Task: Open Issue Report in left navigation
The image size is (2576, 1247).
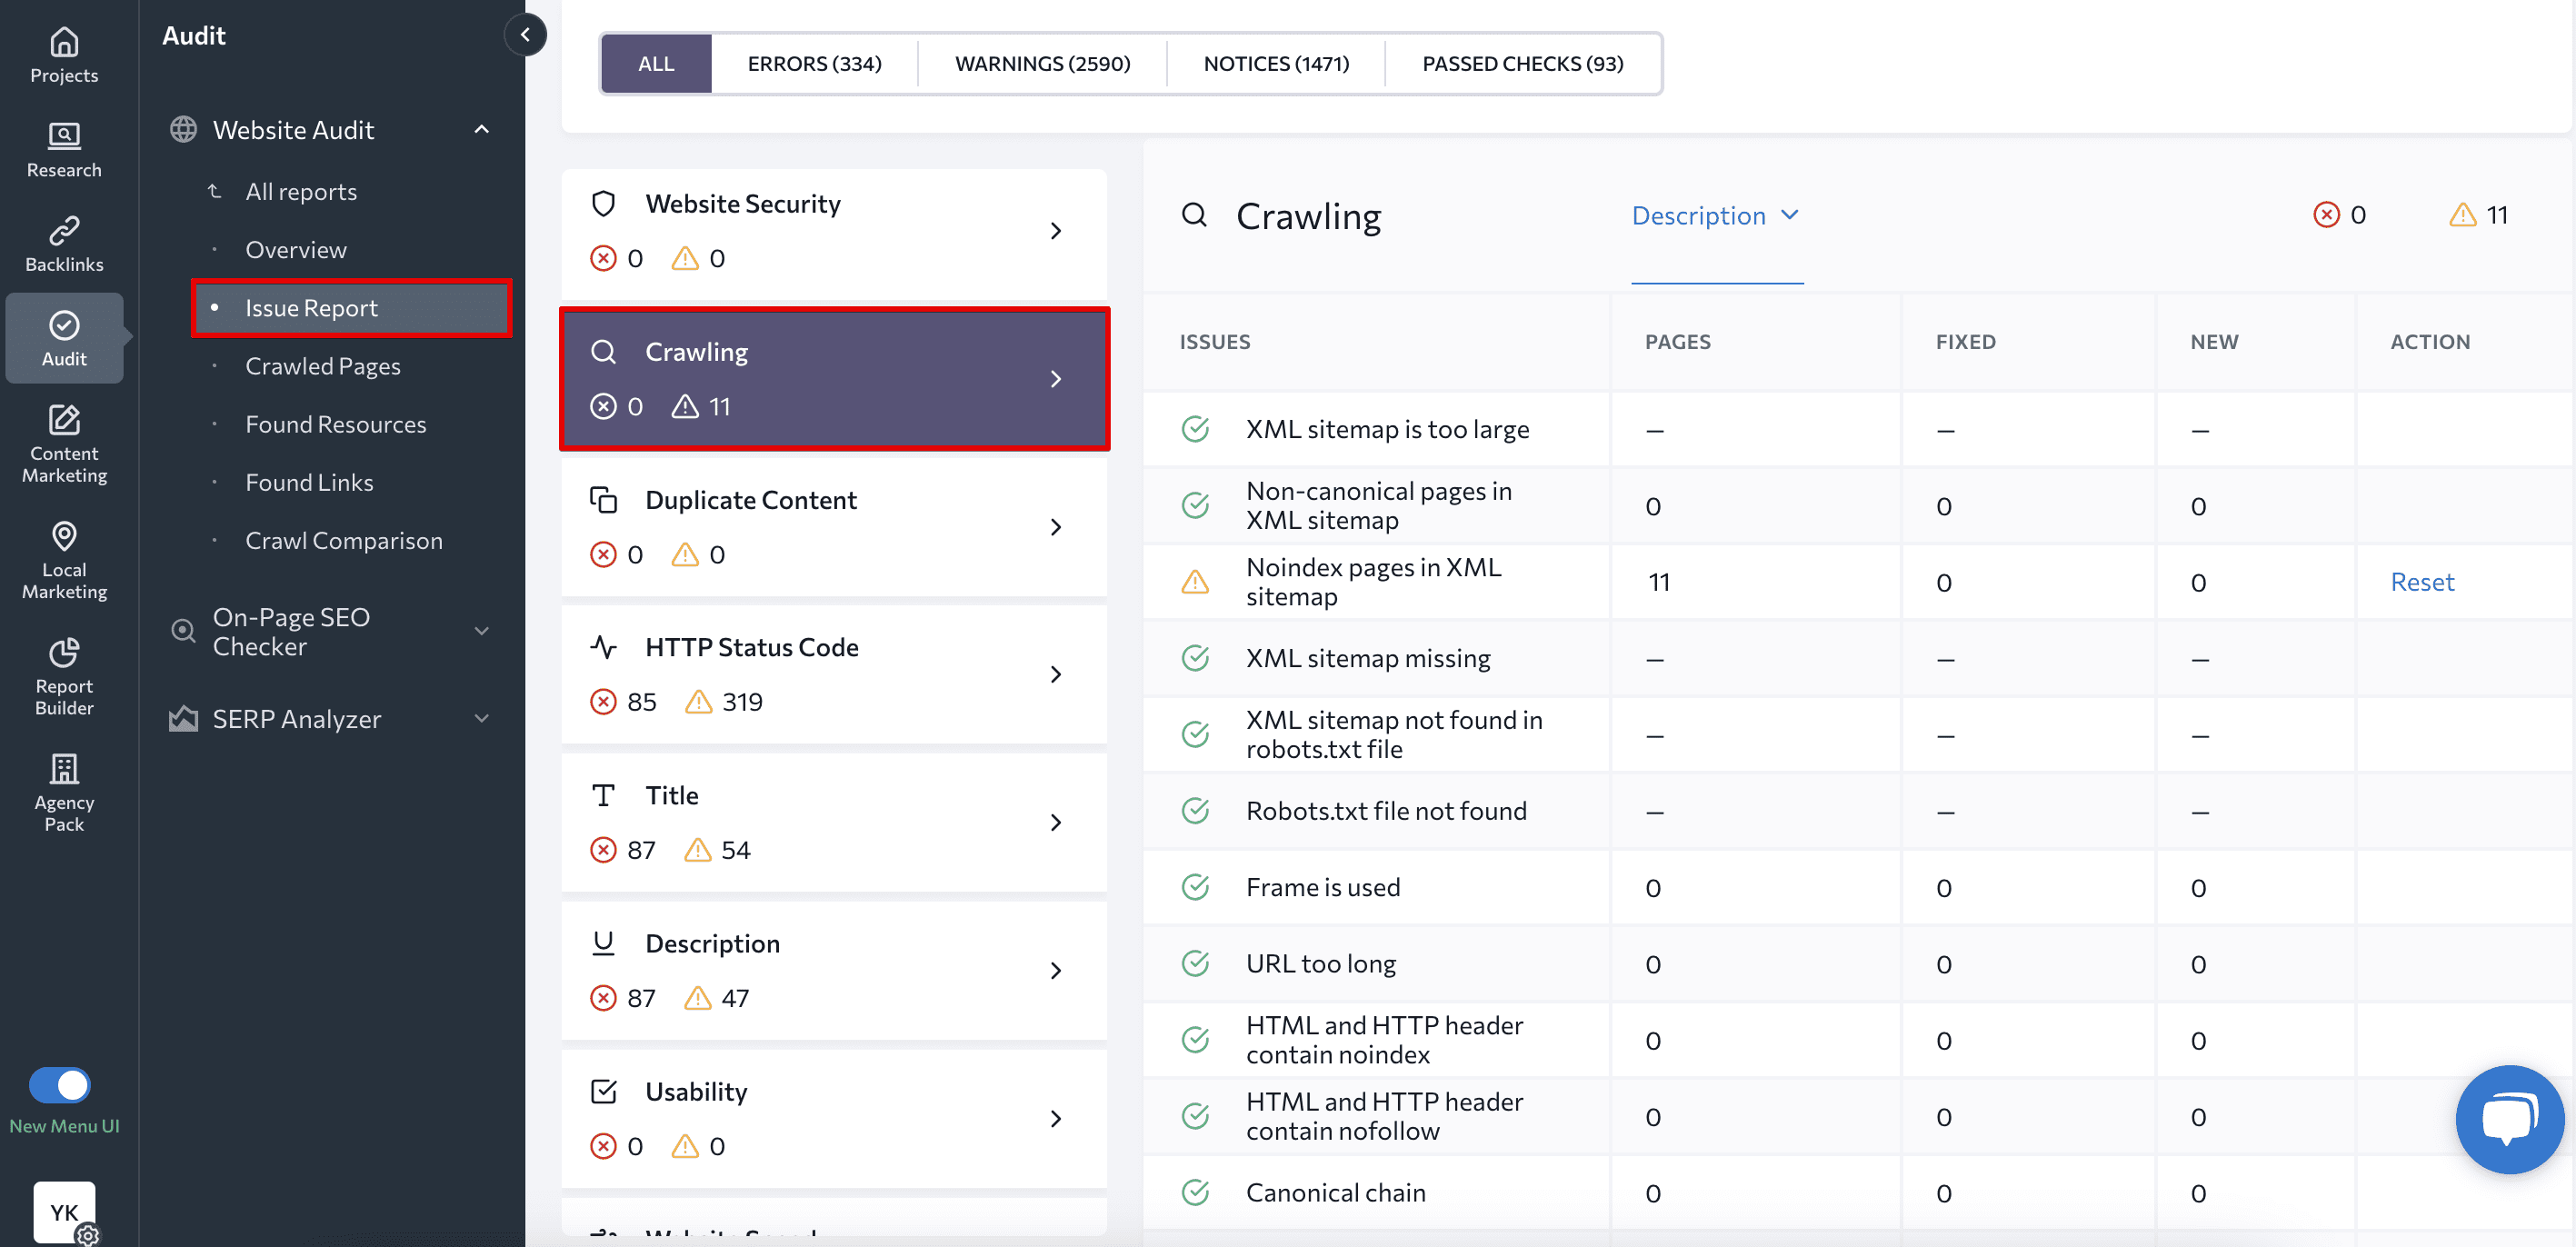Action: pyautogui.click(x=312, y=307)
